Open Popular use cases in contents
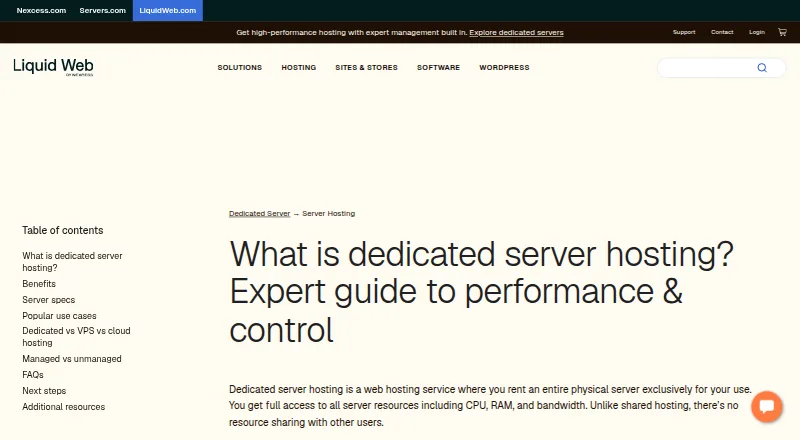800x440 pixels. point(59,315)
